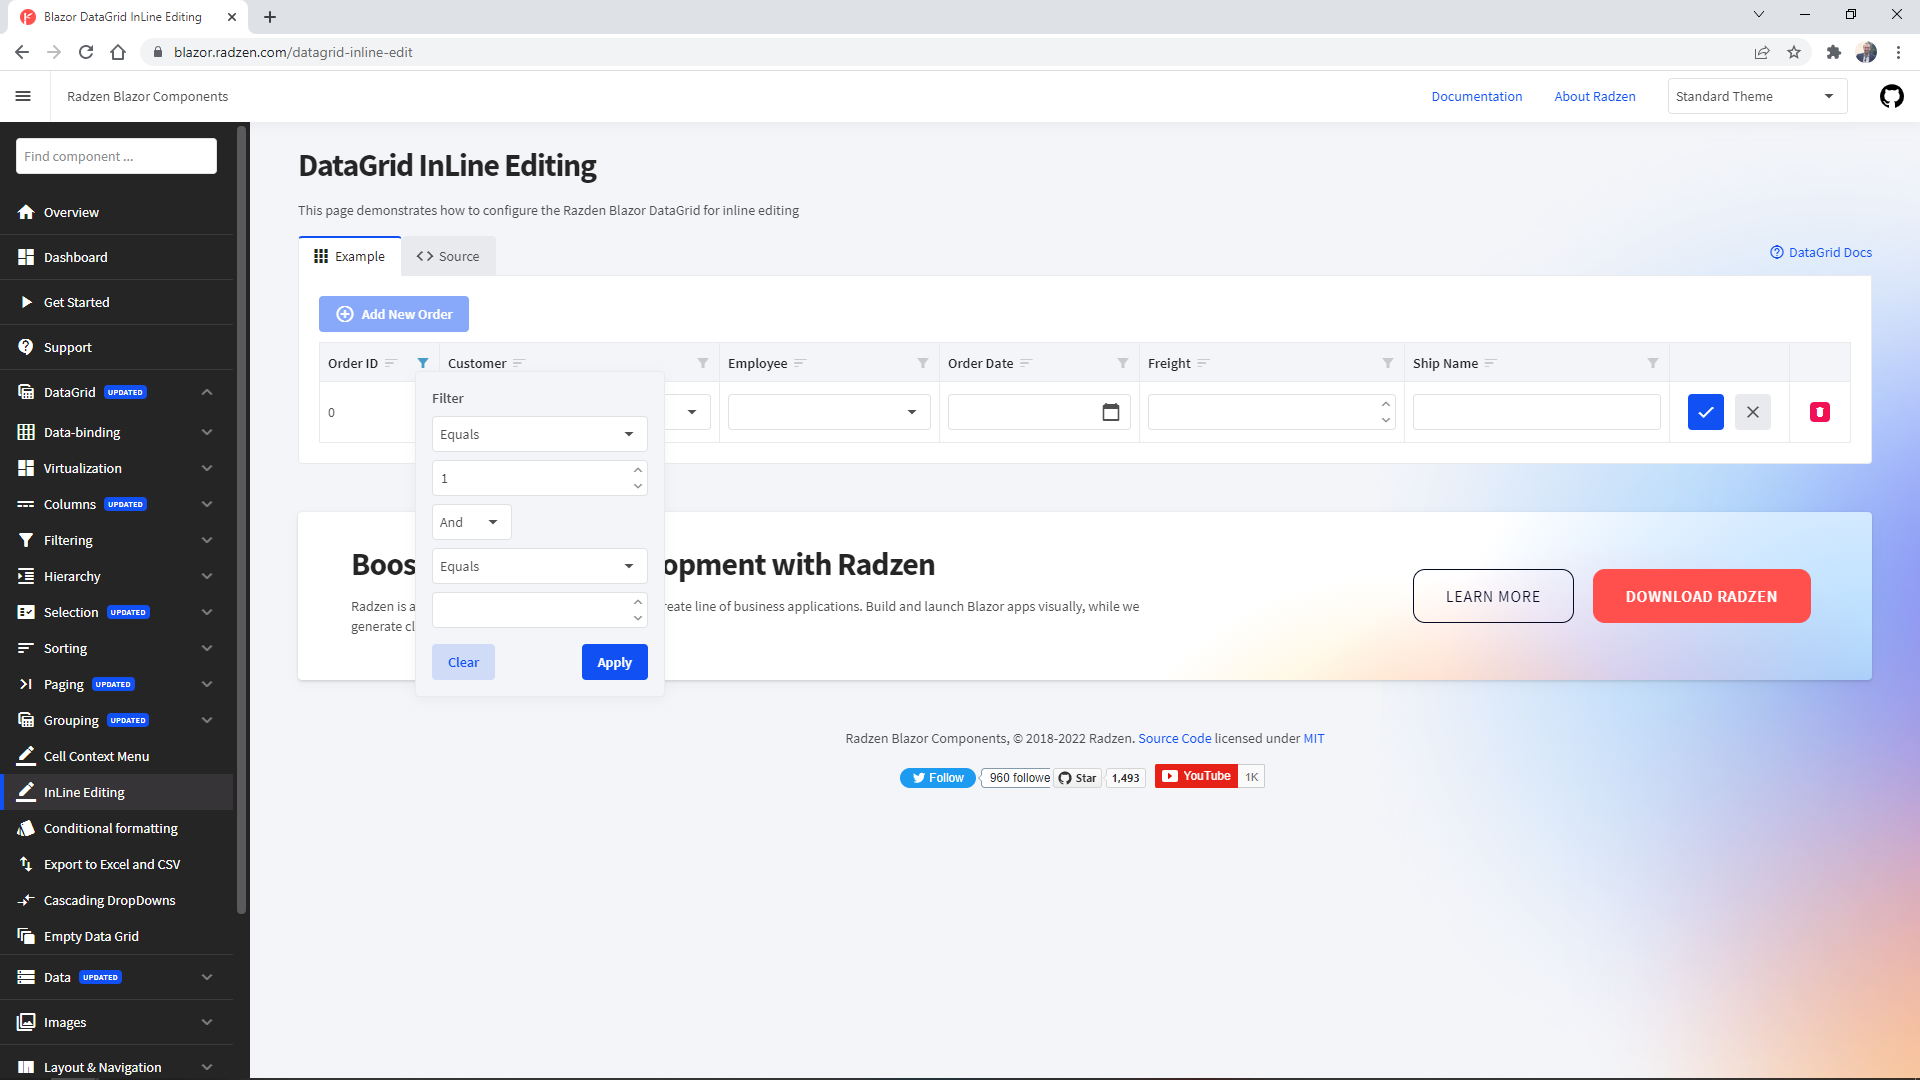The image size is (1920, 1080).
Task: Click the Clear filter button
Action: (463, 661)
